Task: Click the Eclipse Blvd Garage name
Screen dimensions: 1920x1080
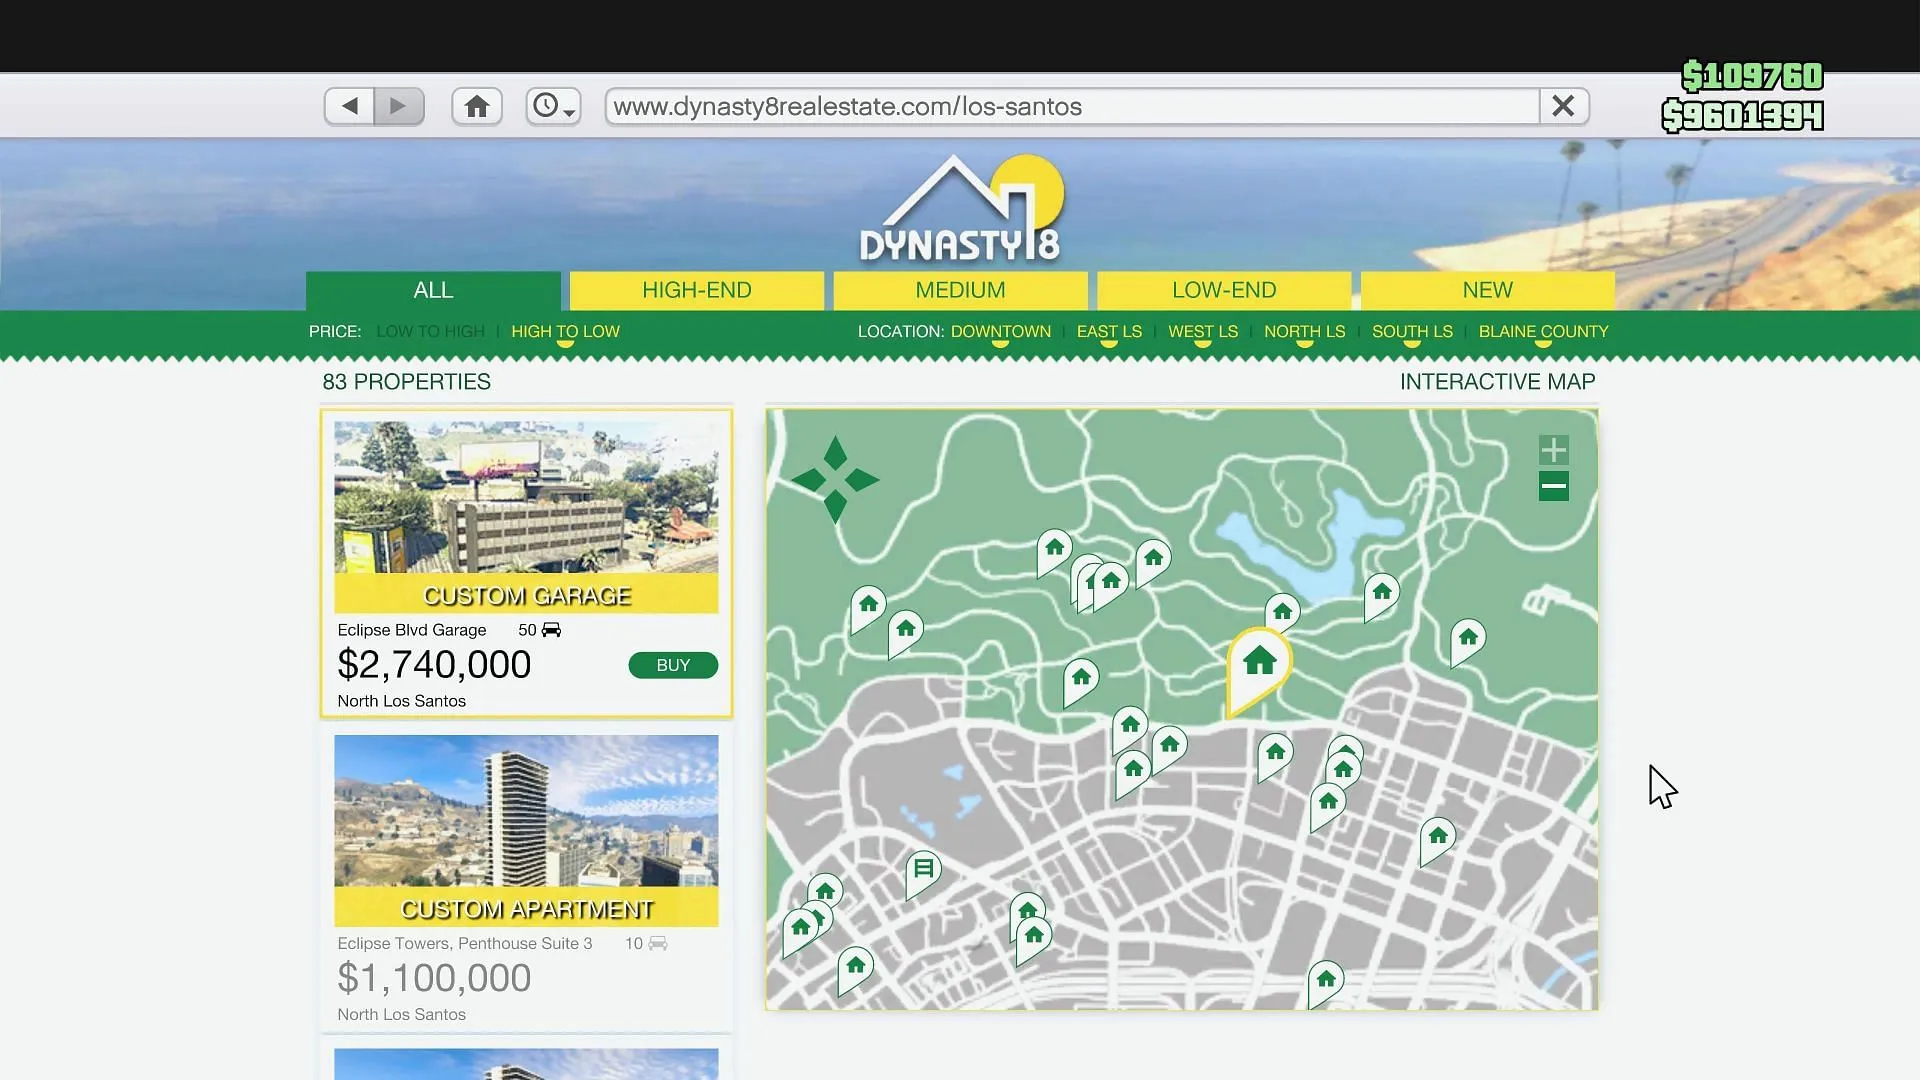Action: tap(411, 630)
